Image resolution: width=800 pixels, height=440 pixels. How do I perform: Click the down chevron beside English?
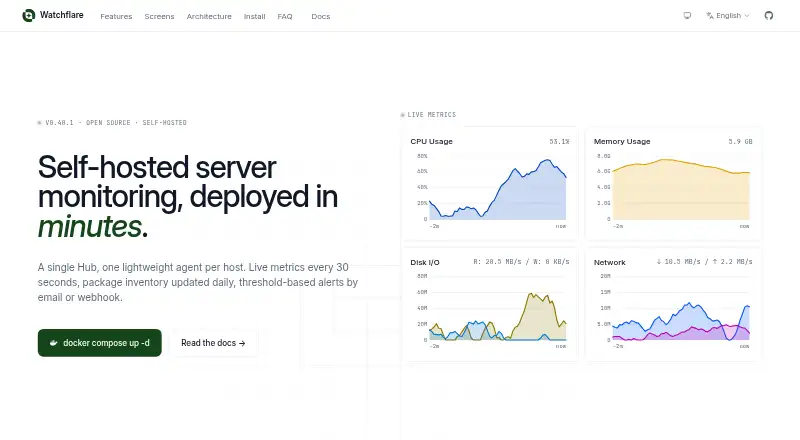click(x=747, y=16)
